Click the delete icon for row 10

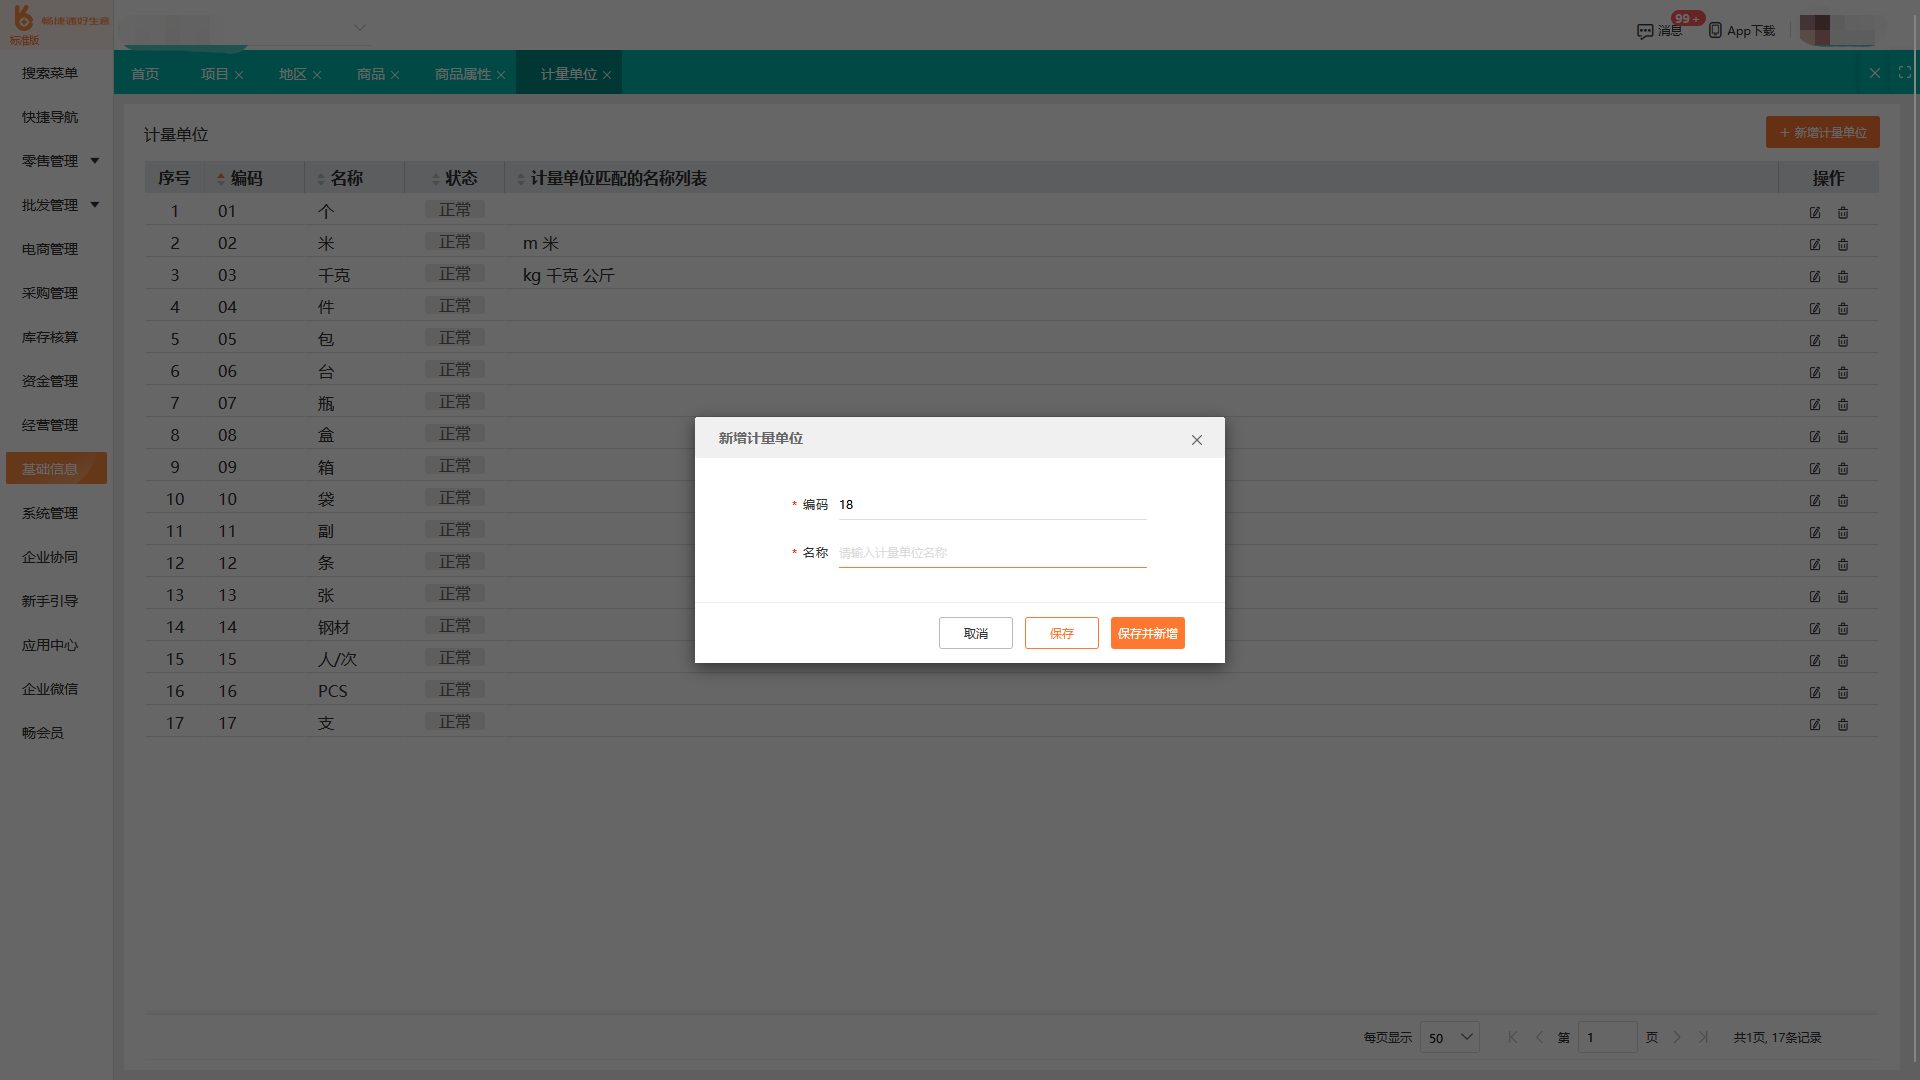pos(1842,500)
